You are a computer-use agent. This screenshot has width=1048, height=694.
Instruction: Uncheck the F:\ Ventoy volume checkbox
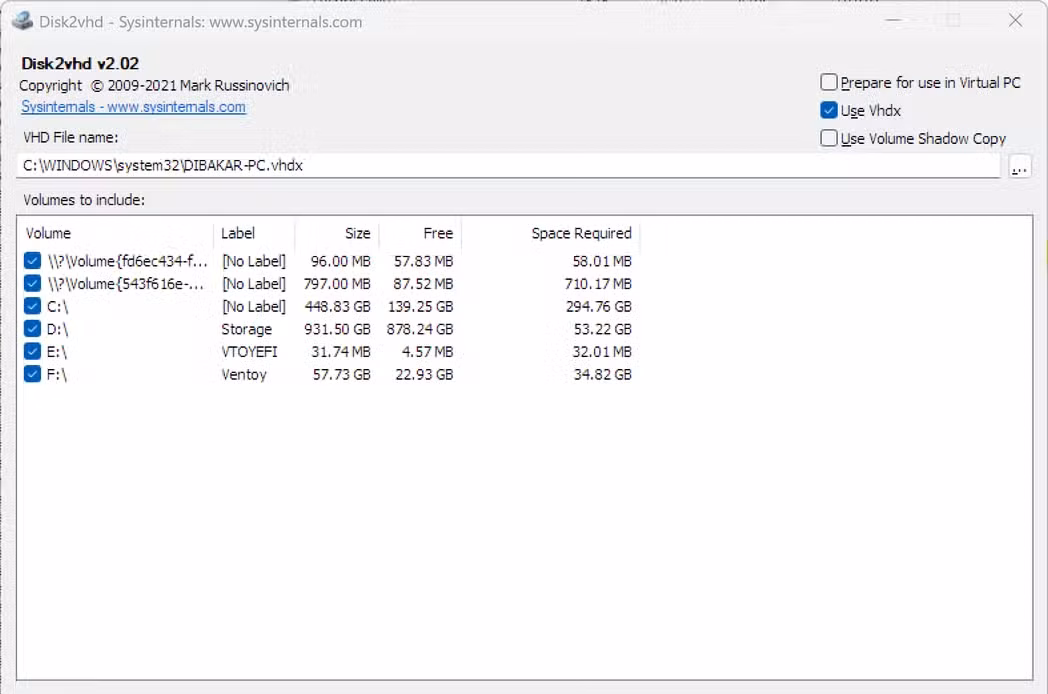(32, 374)
